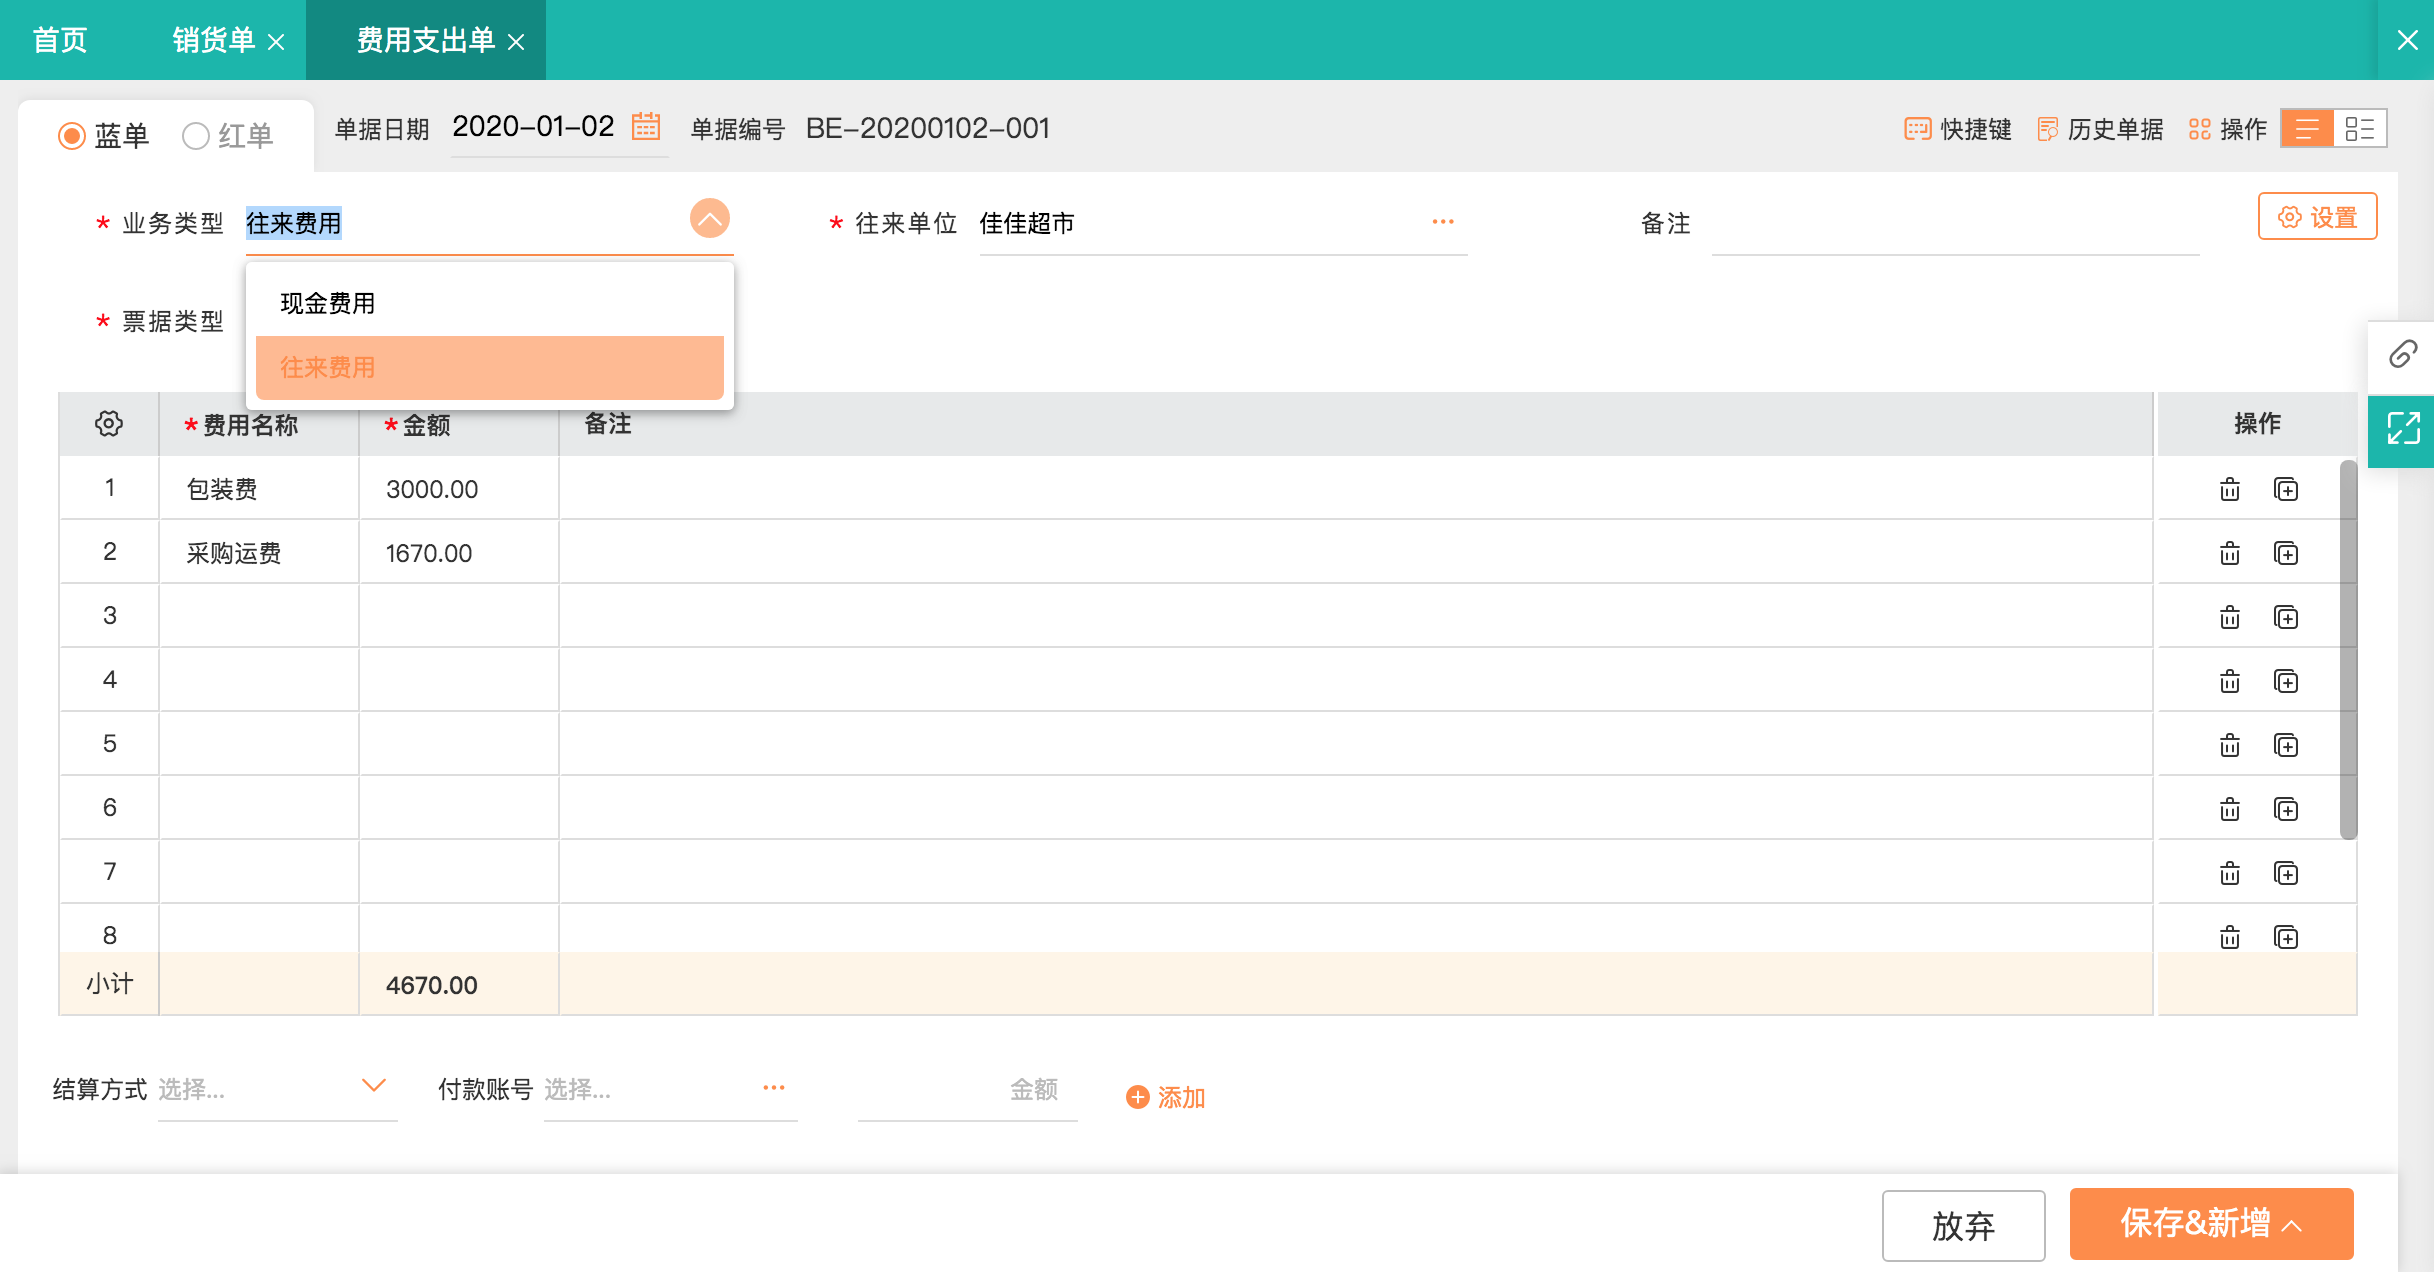Select 现金费用 from dropdown list
The height and width of the screenshot is (1272, 2434).
(328, 301)
